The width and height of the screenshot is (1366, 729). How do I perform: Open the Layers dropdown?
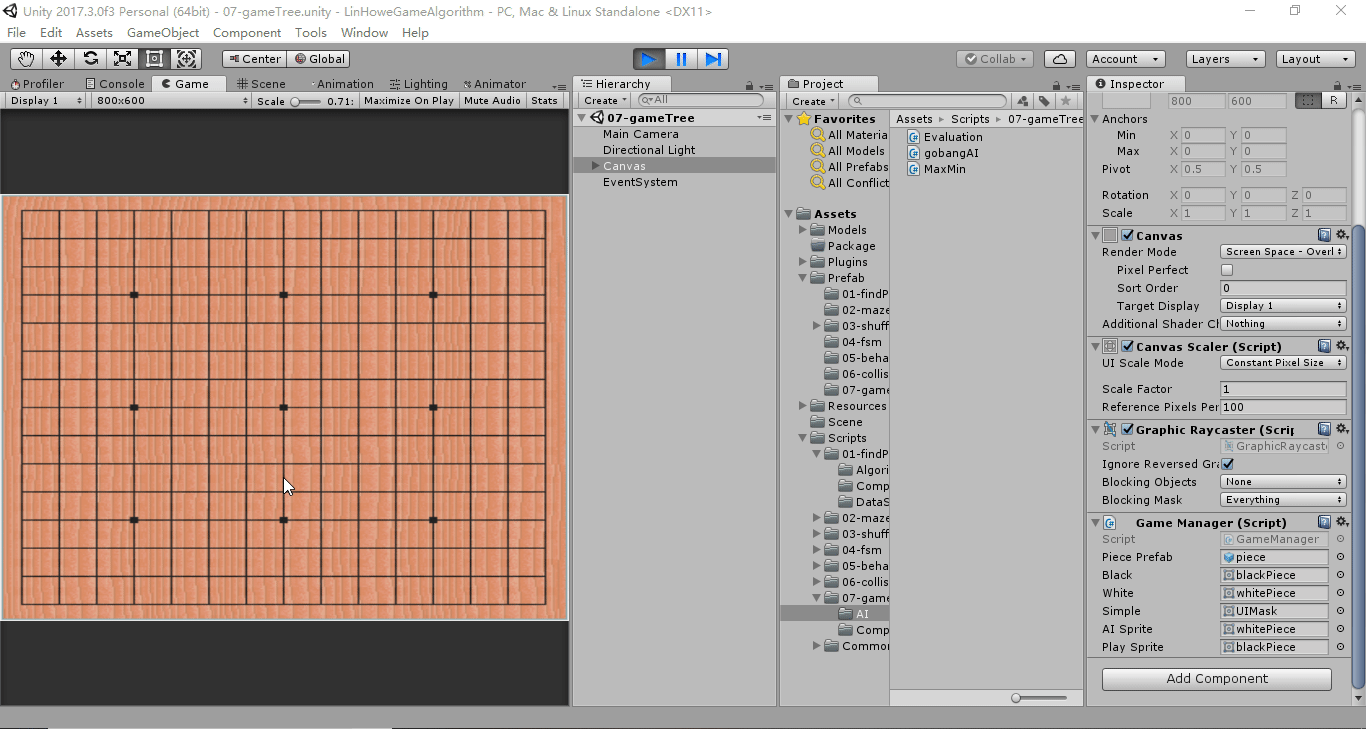(x=1225, y=59)
